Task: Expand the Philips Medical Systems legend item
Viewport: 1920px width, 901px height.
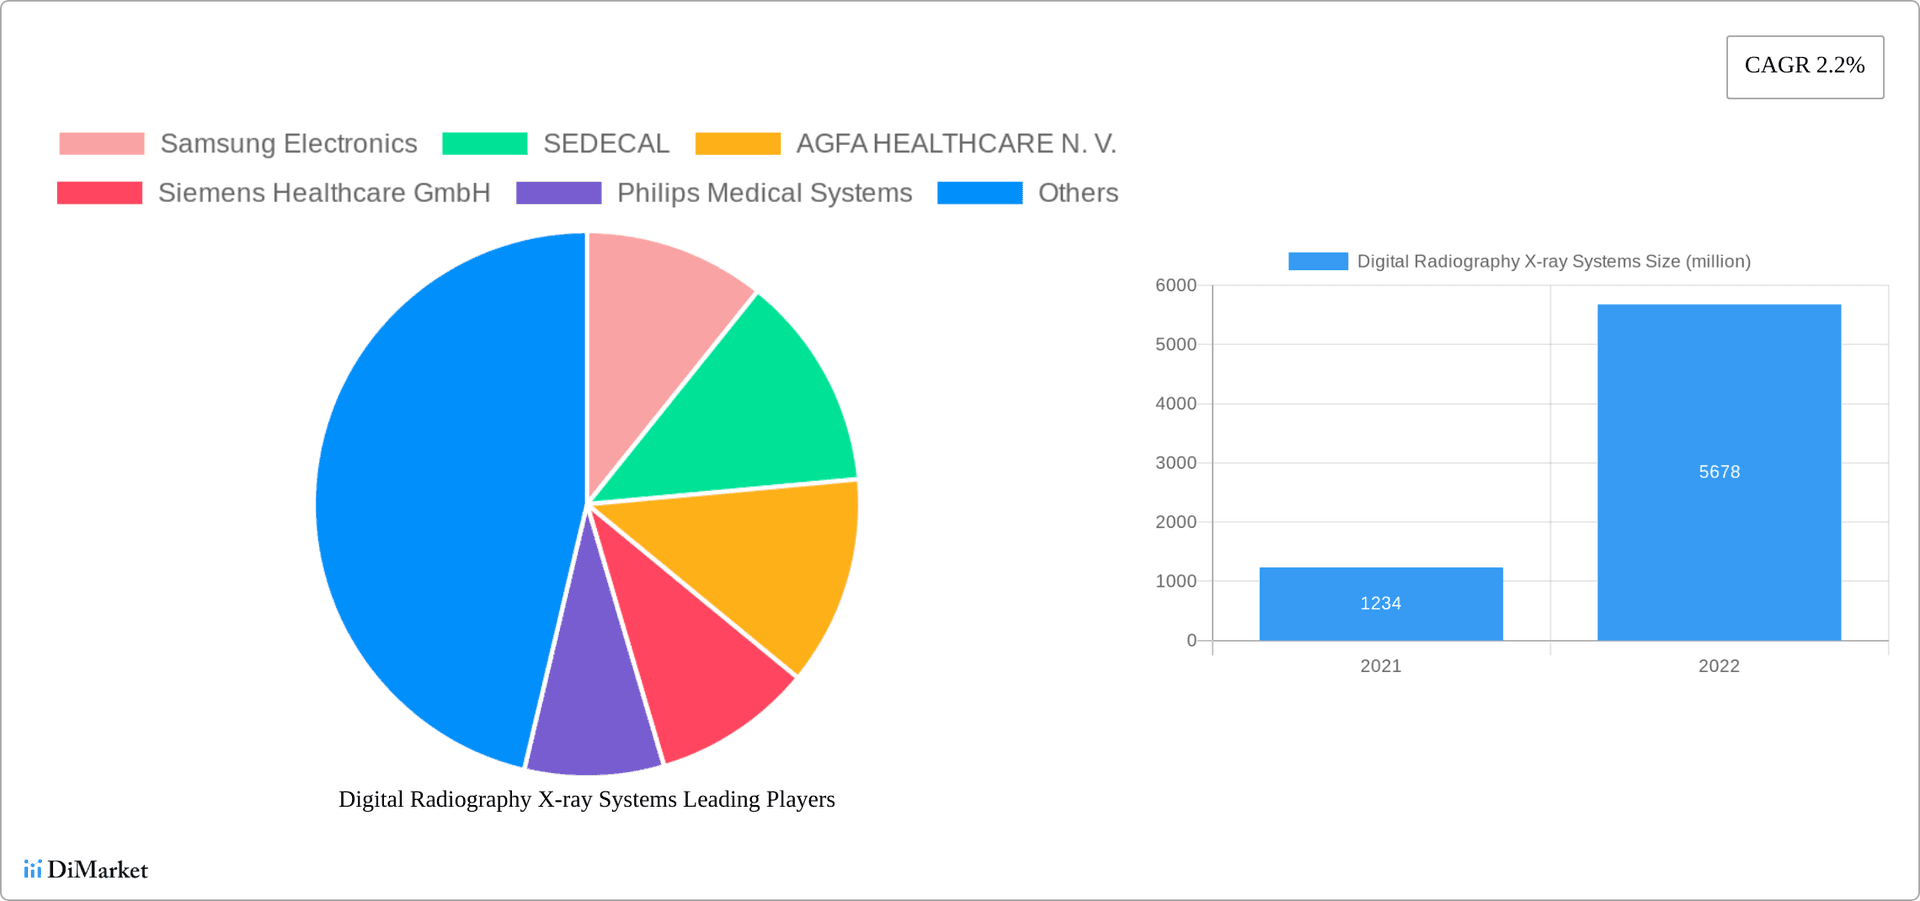Action: coord(764,192)
